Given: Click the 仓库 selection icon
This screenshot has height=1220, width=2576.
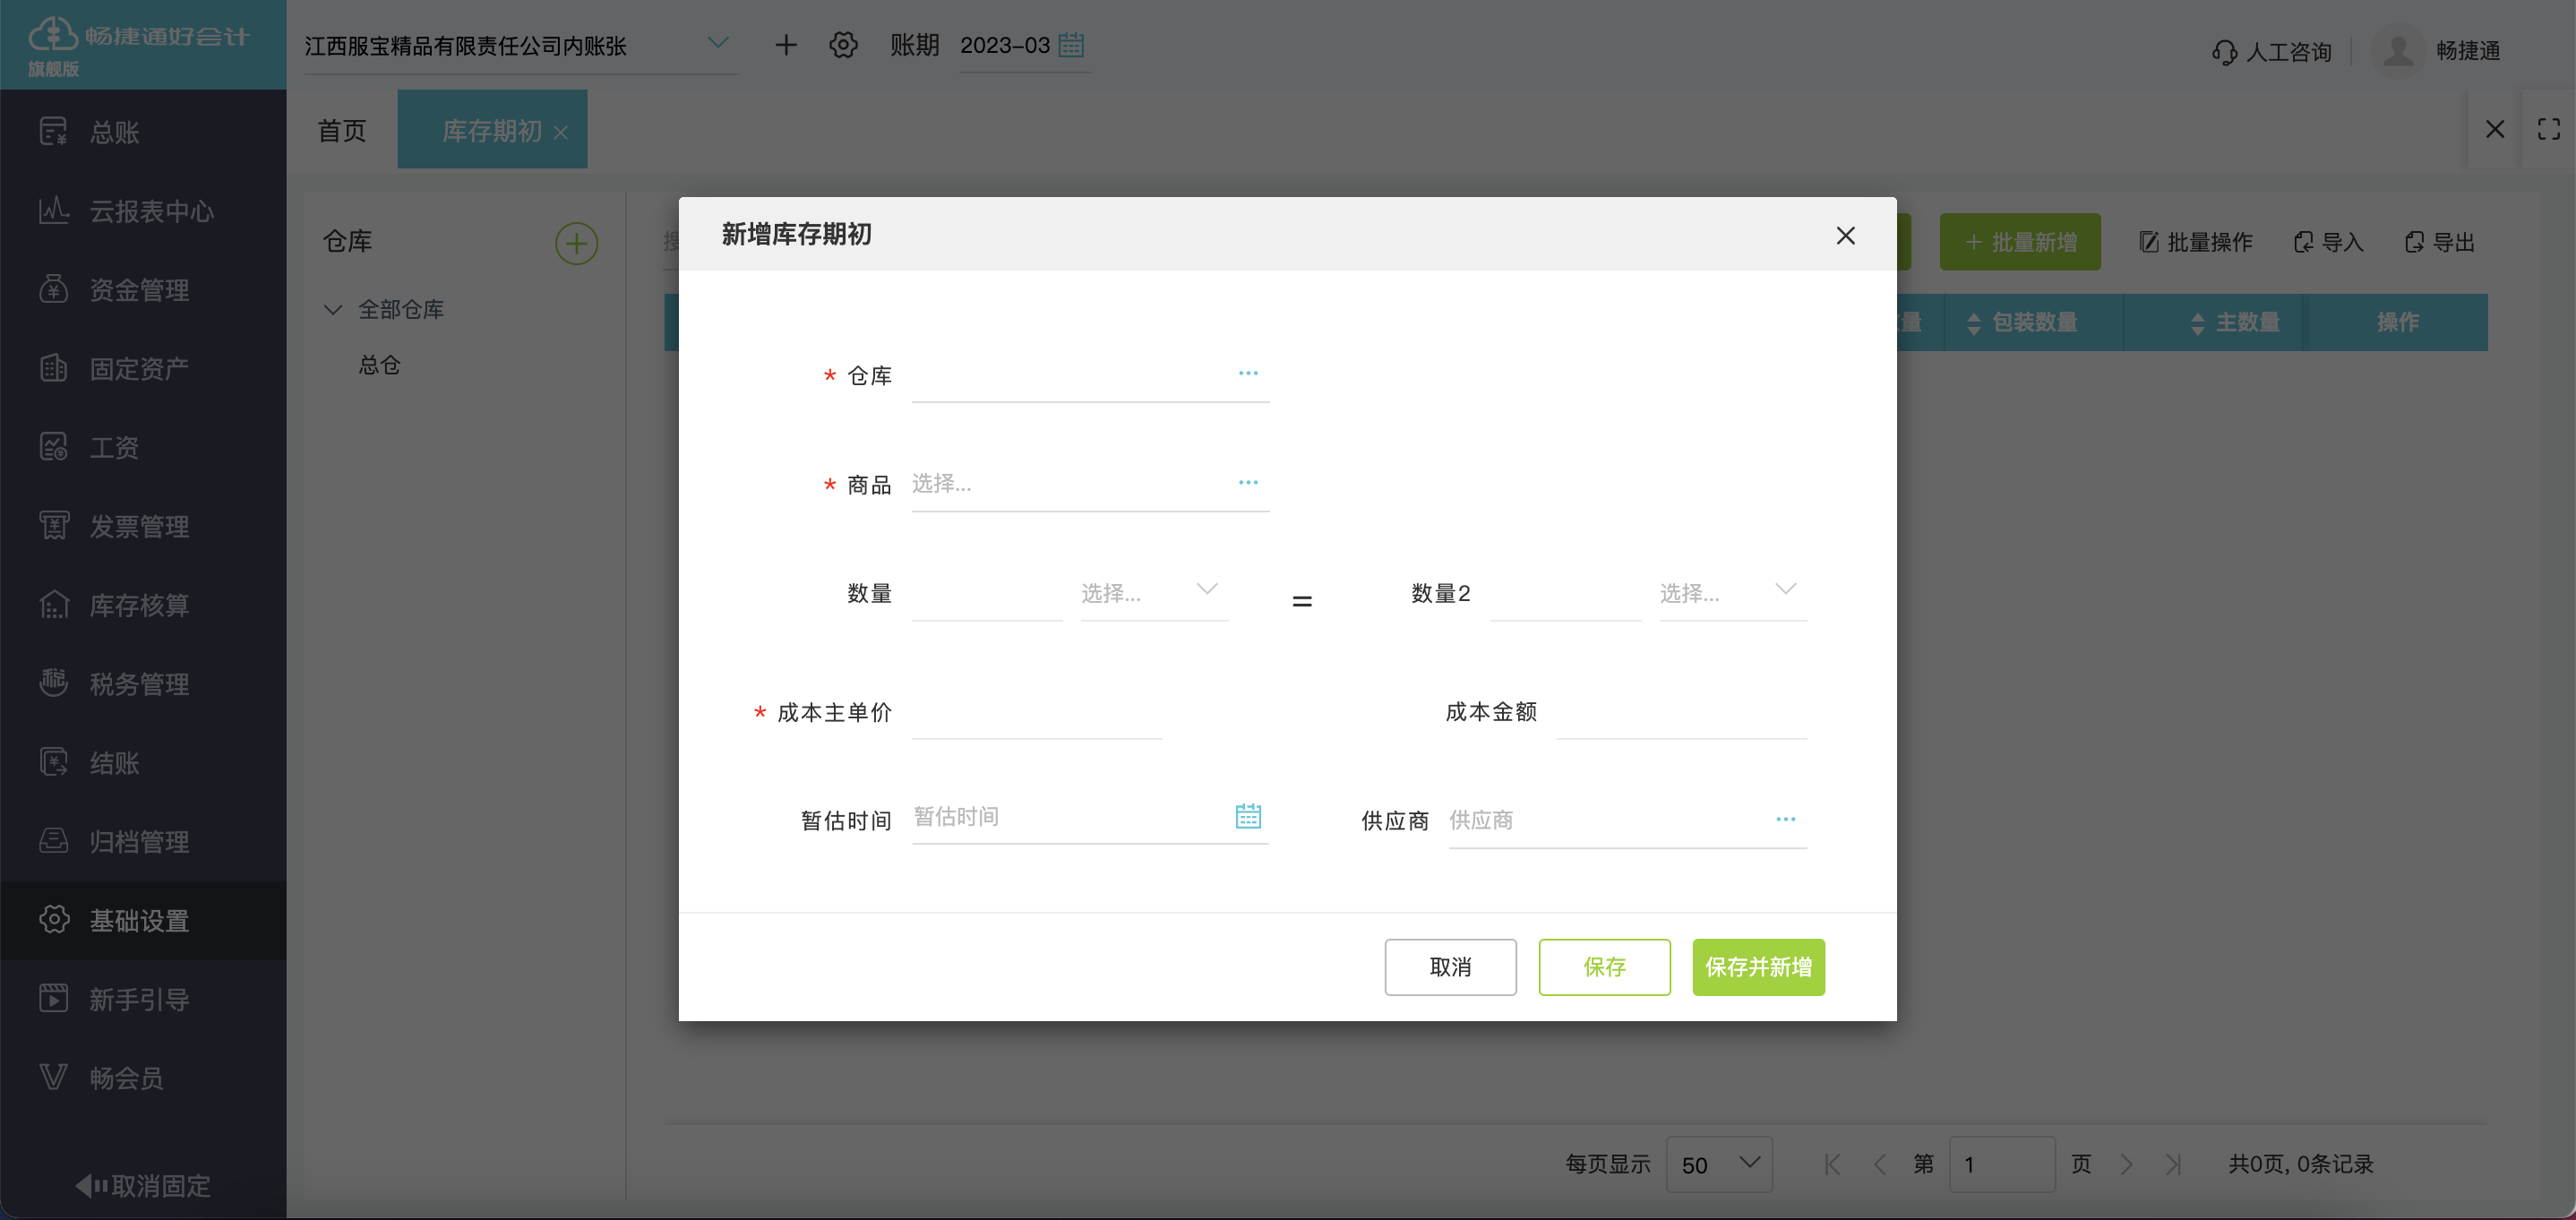Looking at the screenshot, I should coord(1250,374).
